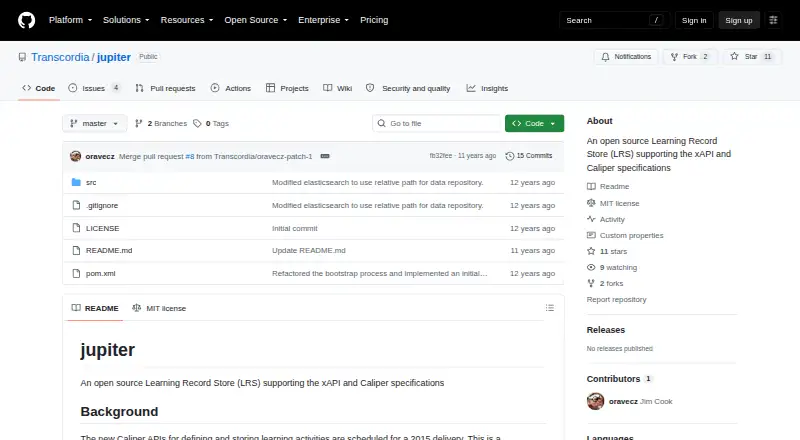Click the commit message ellipsis icon

click(x=324, y=156)
